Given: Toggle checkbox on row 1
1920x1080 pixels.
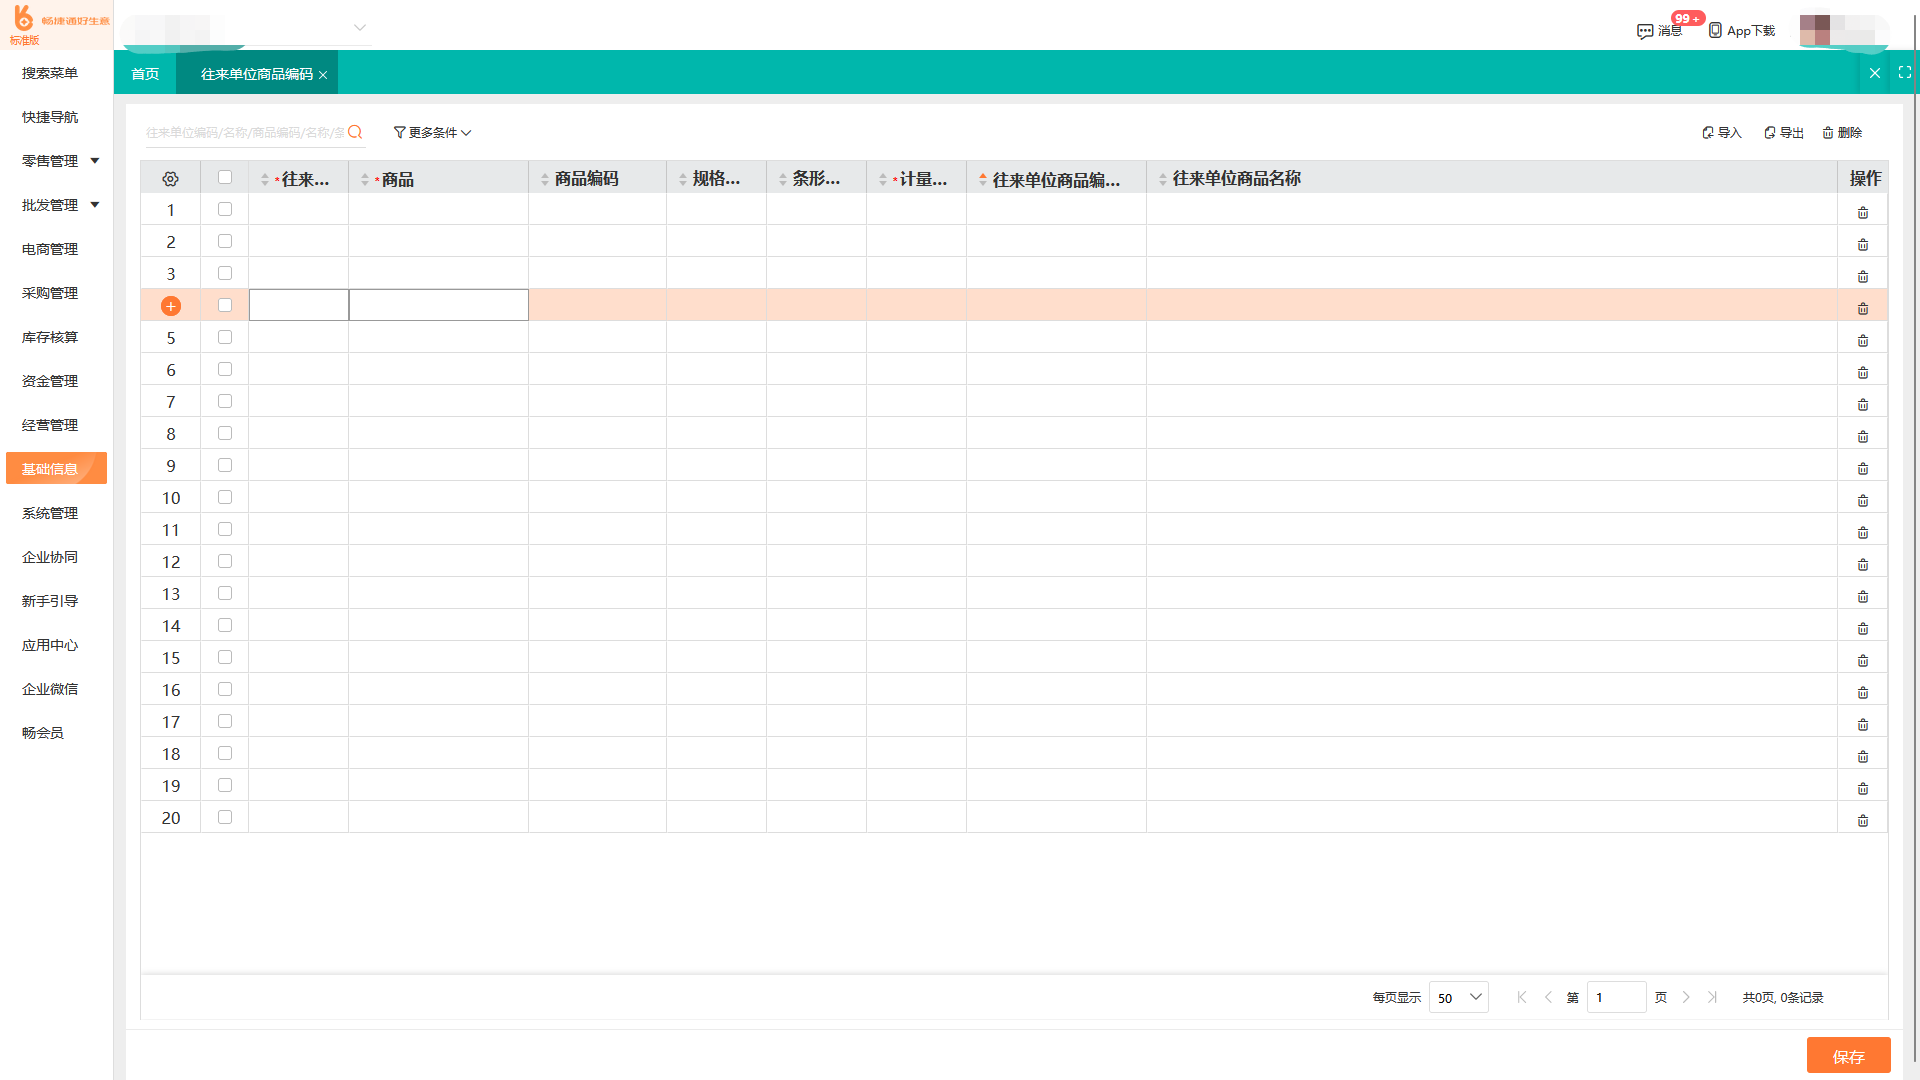Looking at the screenshot, I should (224, 208).
